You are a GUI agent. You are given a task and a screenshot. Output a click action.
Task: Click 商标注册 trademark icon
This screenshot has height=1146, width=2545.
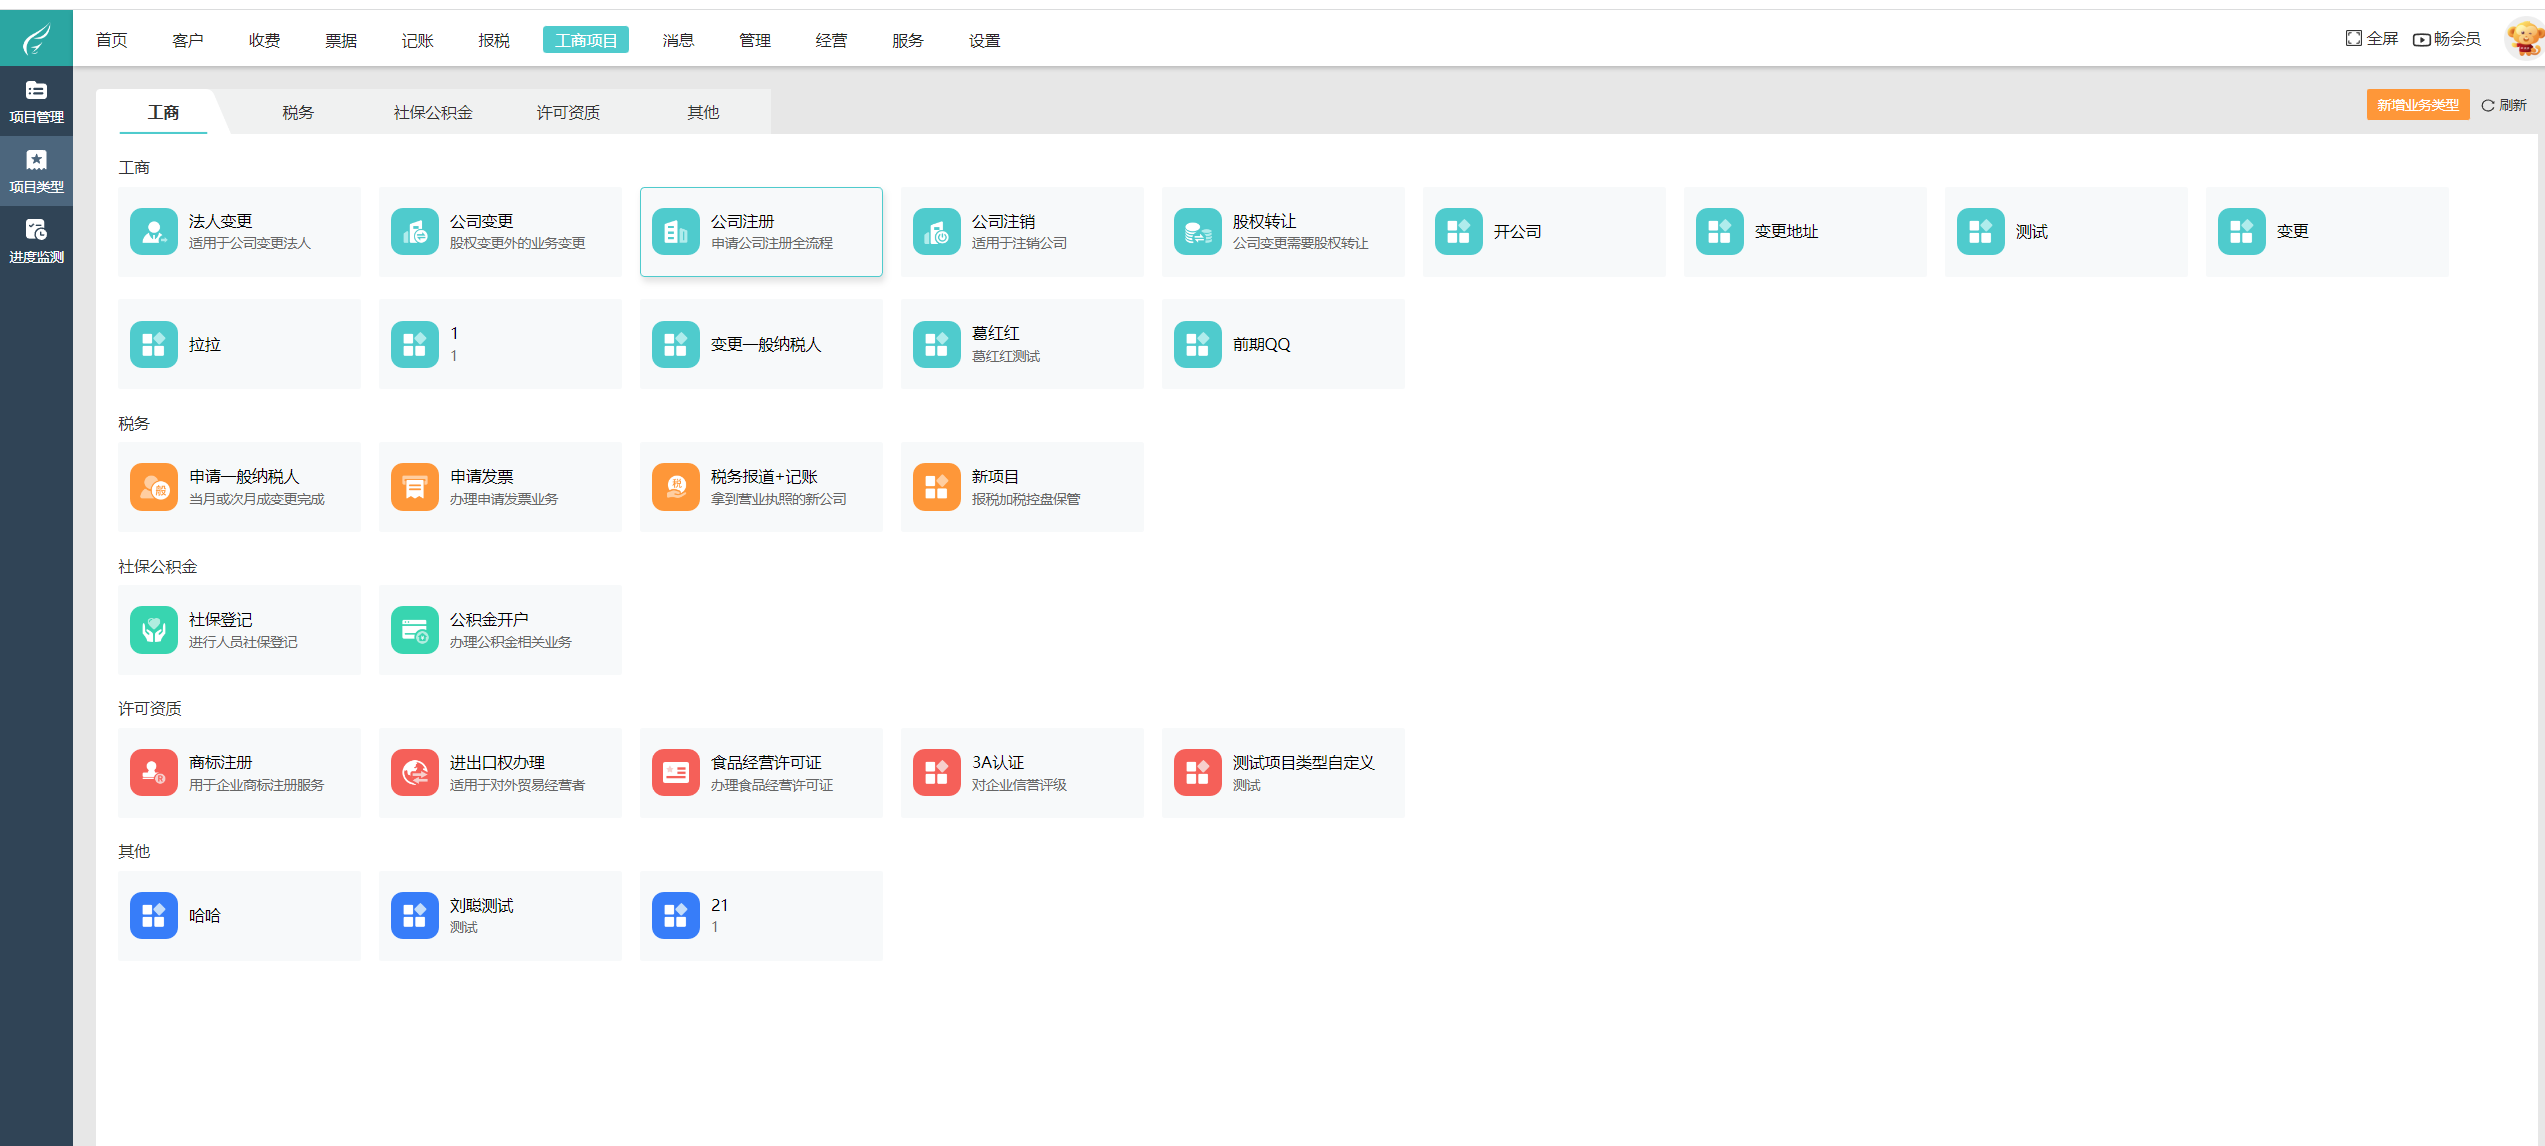coord(153,773)
